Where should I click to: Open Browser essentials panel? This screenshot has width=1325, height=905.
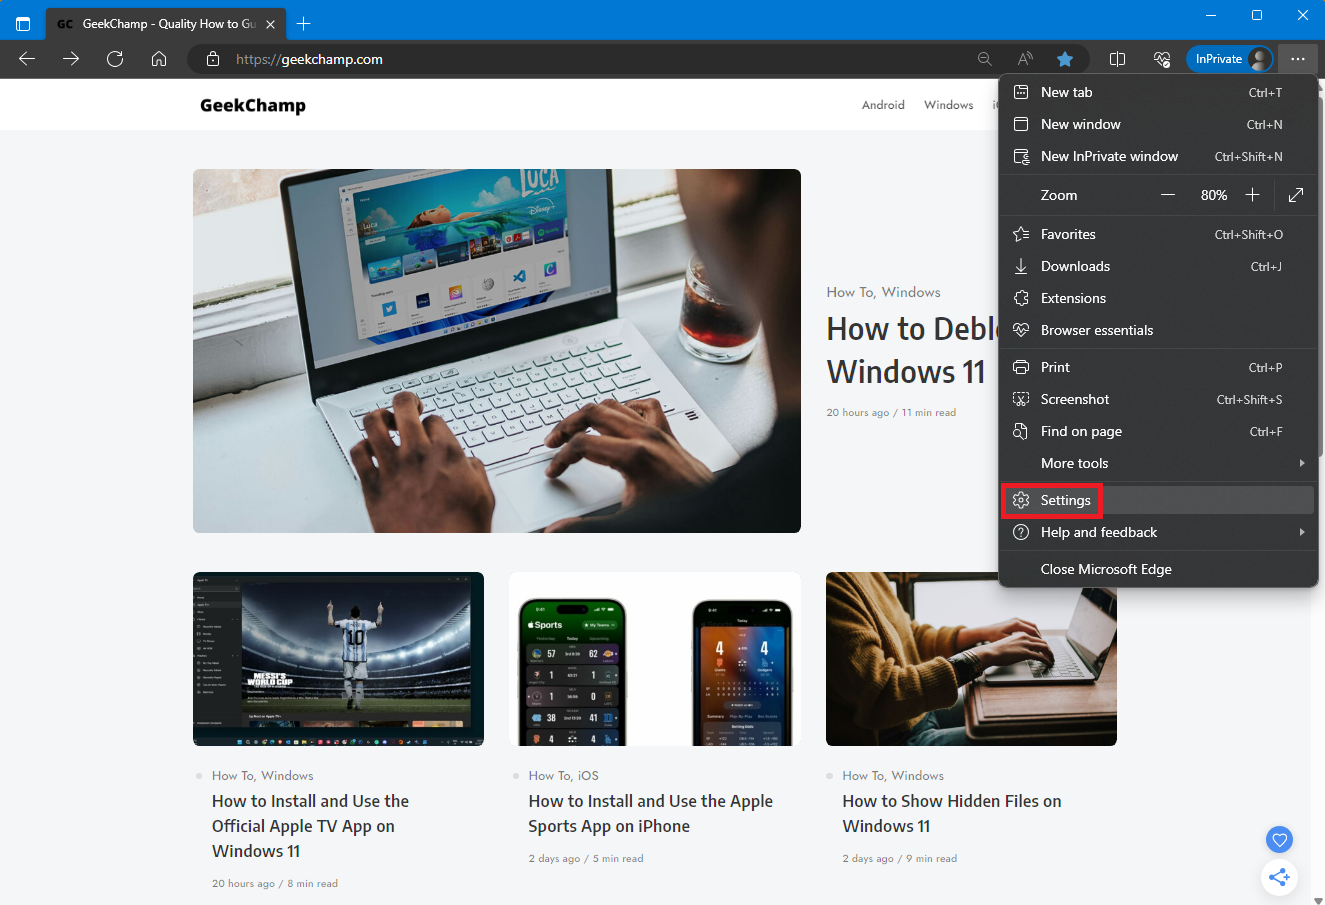point(1161,59)
